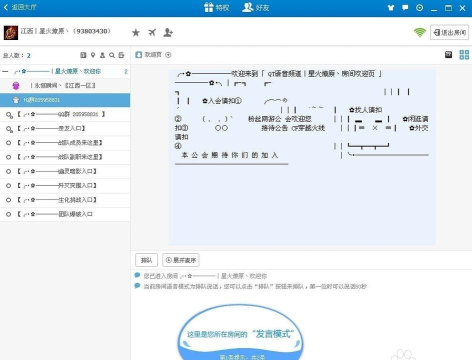Image resolution: width=472 pixels, height=360 pixels.
Task: Enter the 战队副队来这里 channel
Action: point(65,157)
